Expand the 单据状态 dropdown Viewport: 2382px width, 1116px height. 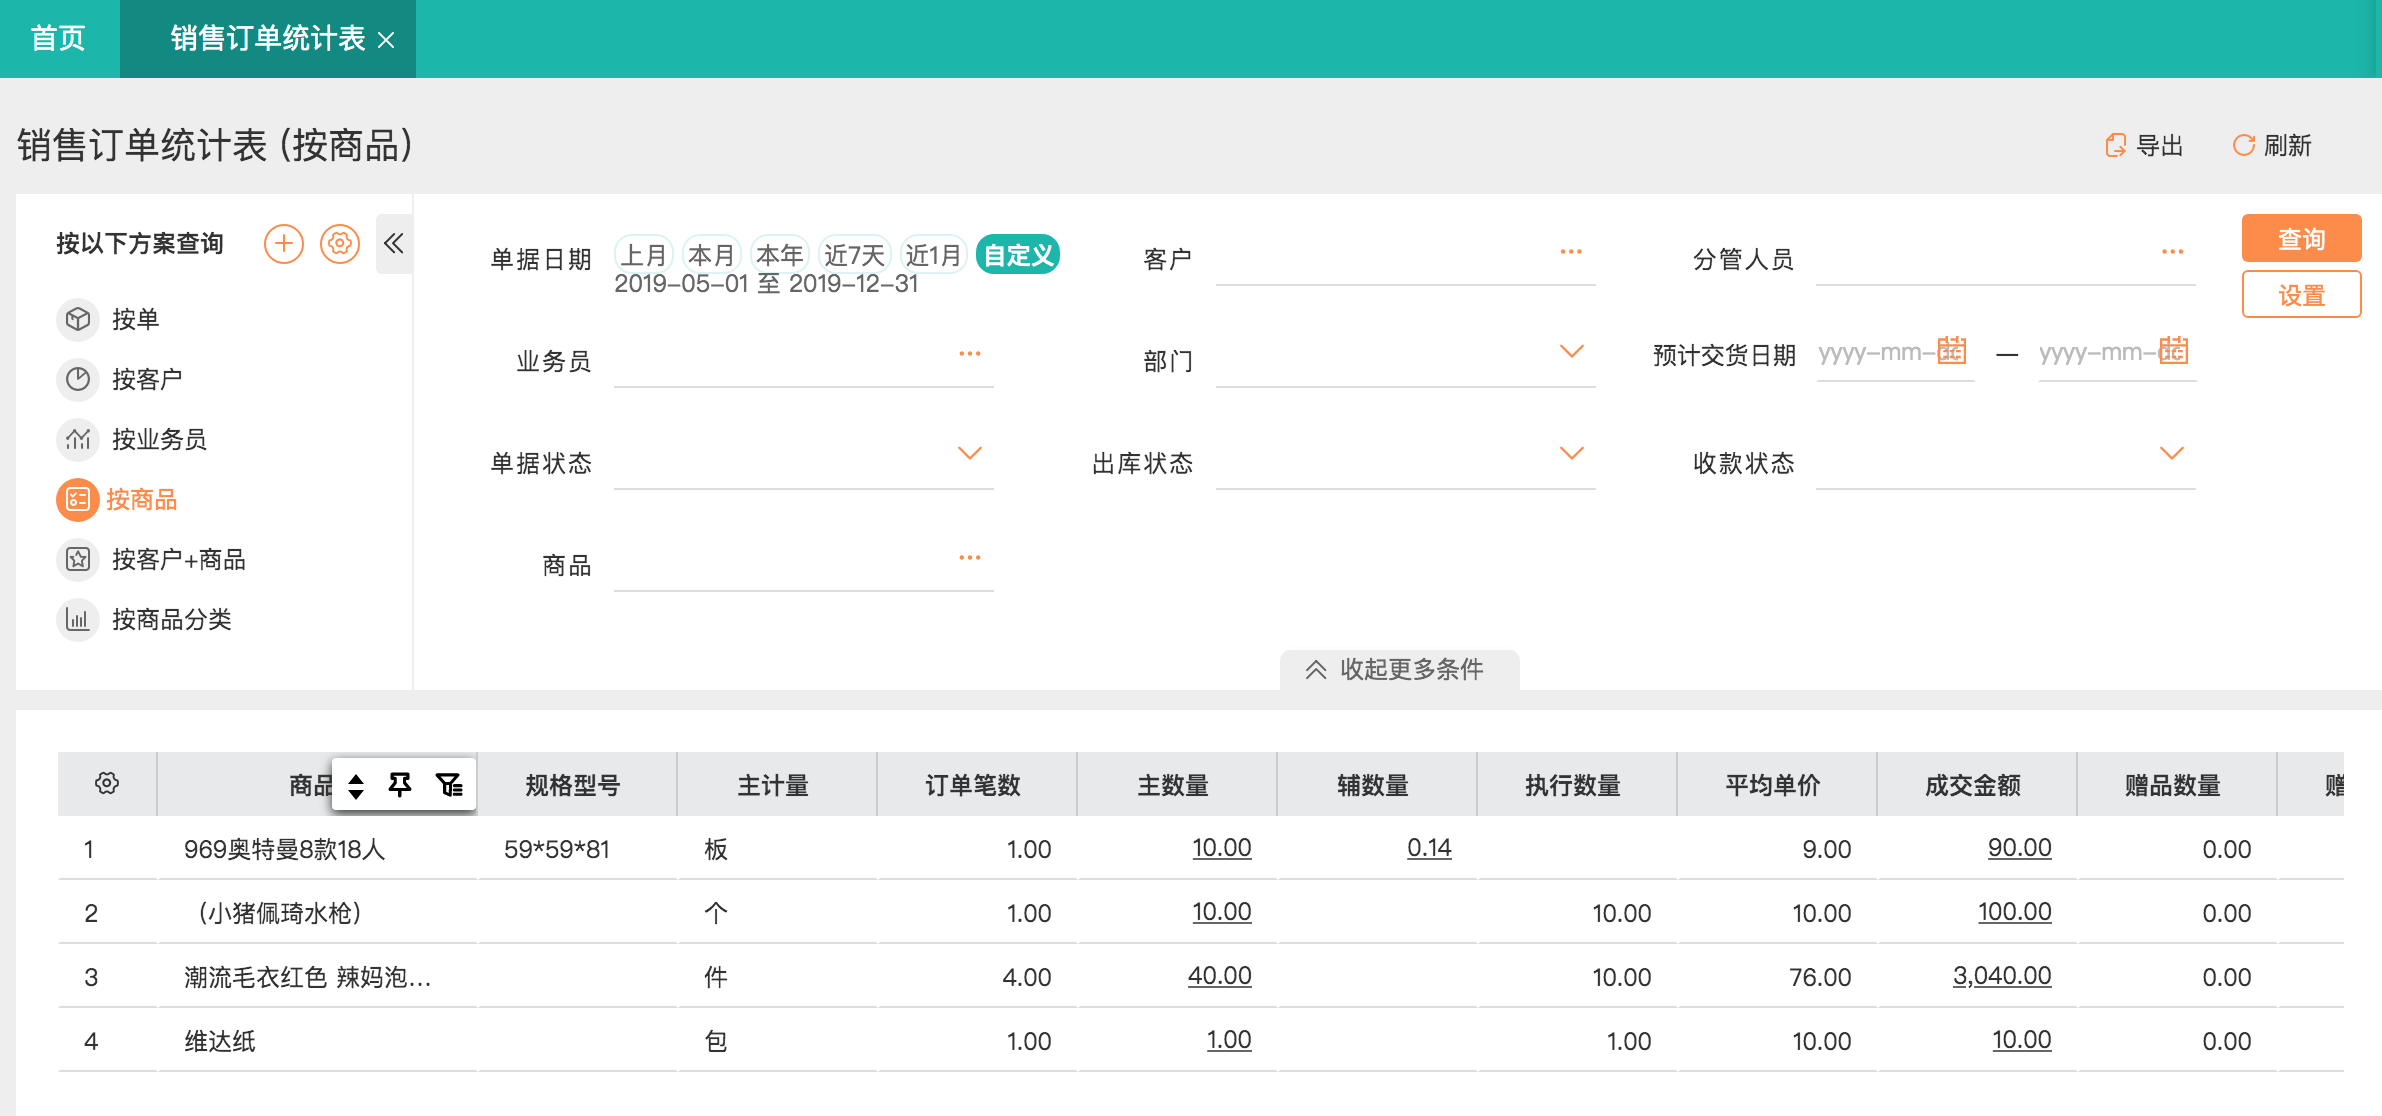[x=969, y=456]
